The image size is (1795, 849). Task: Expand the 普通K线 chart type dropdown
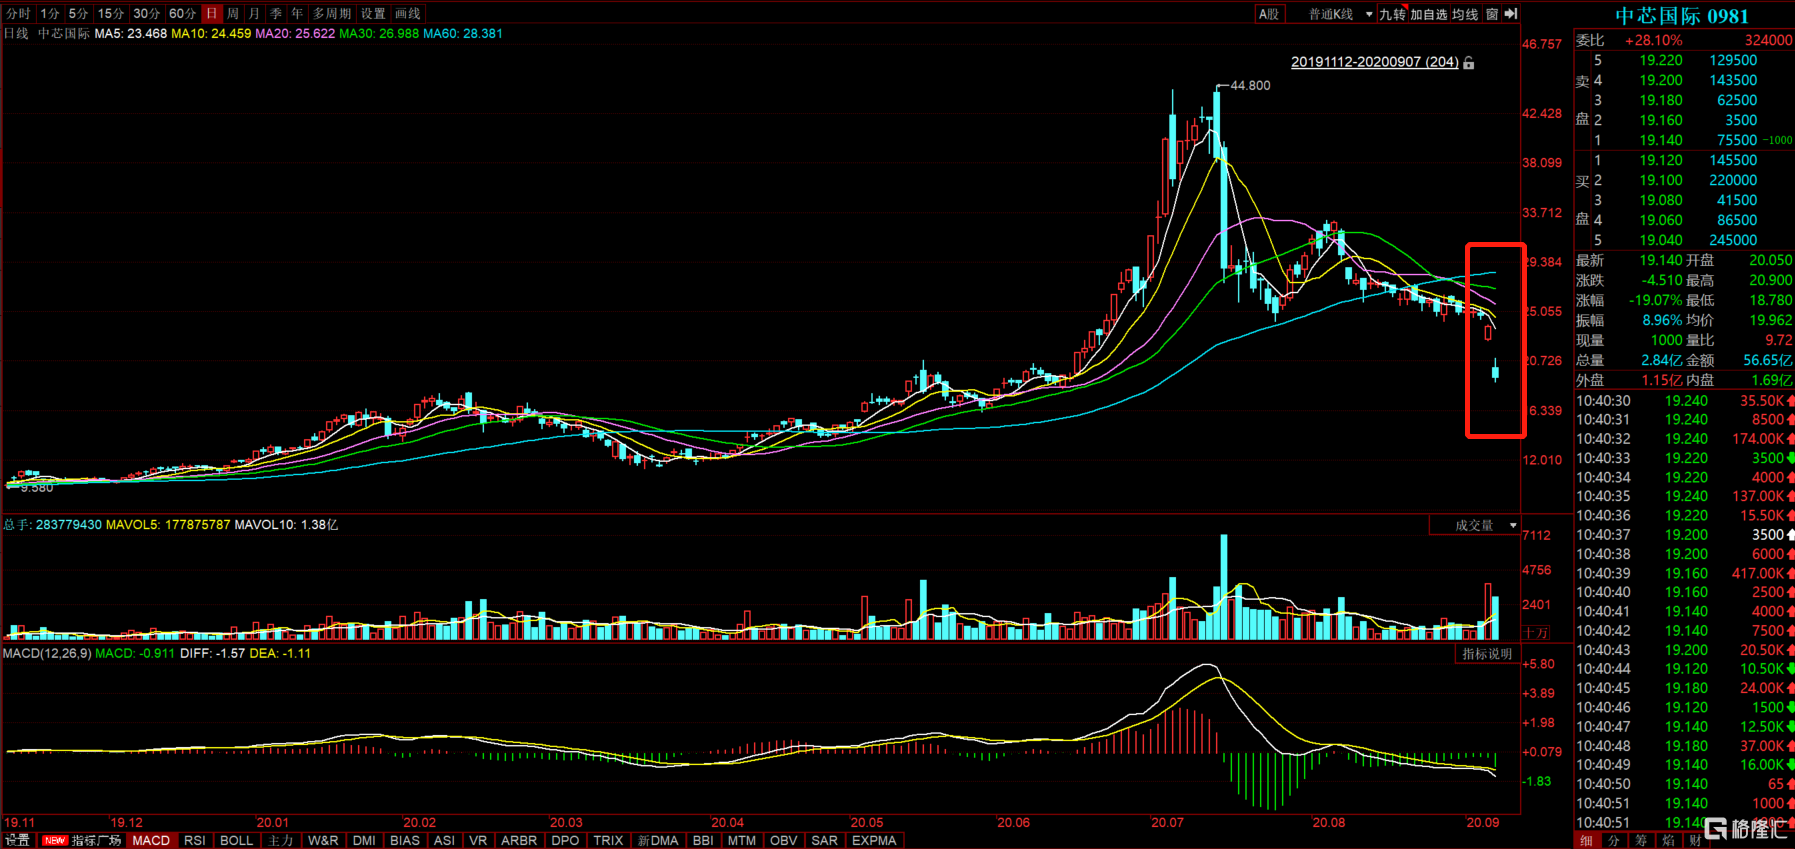pyautogui.click(x=1340, y=14)
